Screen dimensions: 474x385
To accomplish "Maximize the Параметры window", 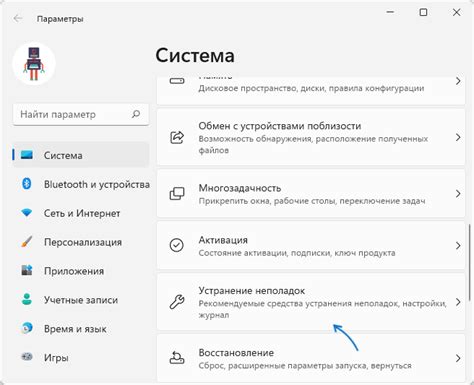I will coord(423,12).
